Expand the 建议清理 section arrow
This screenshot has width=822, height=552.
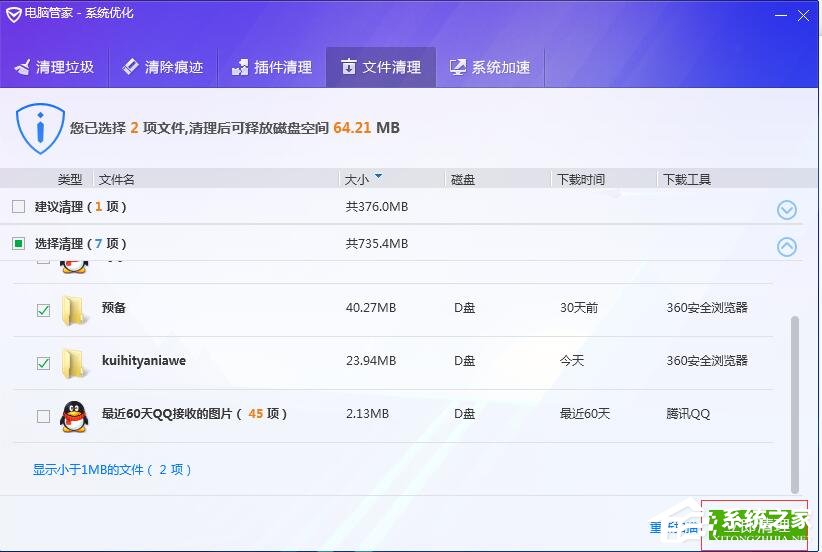(x=787, y=209)
